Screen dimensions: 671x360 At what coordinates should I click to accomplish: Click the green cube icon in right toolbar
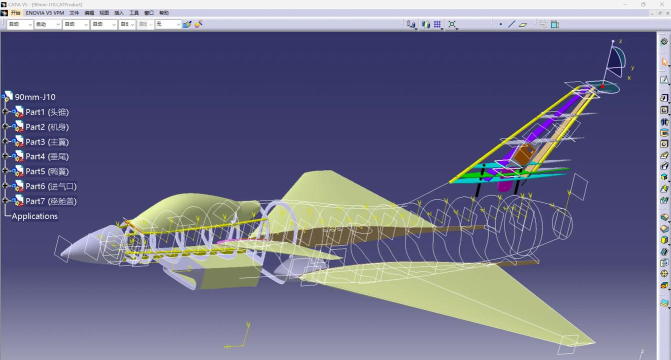click(664, 177)
